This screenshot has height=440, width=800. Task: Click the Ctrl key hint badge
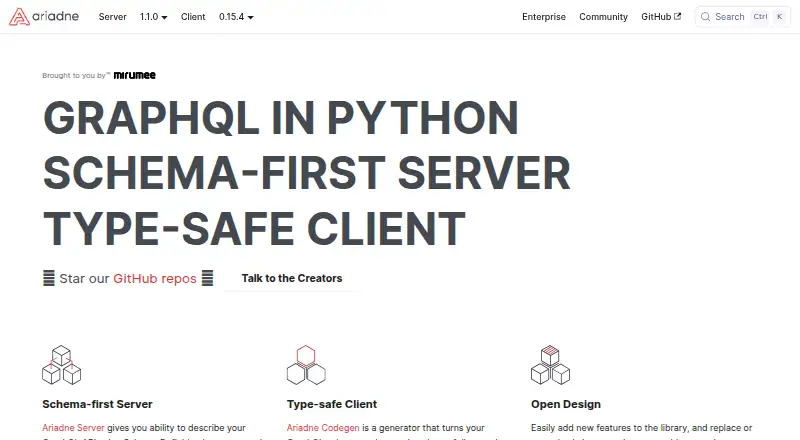pyautogui.click(x=760, y=17)
